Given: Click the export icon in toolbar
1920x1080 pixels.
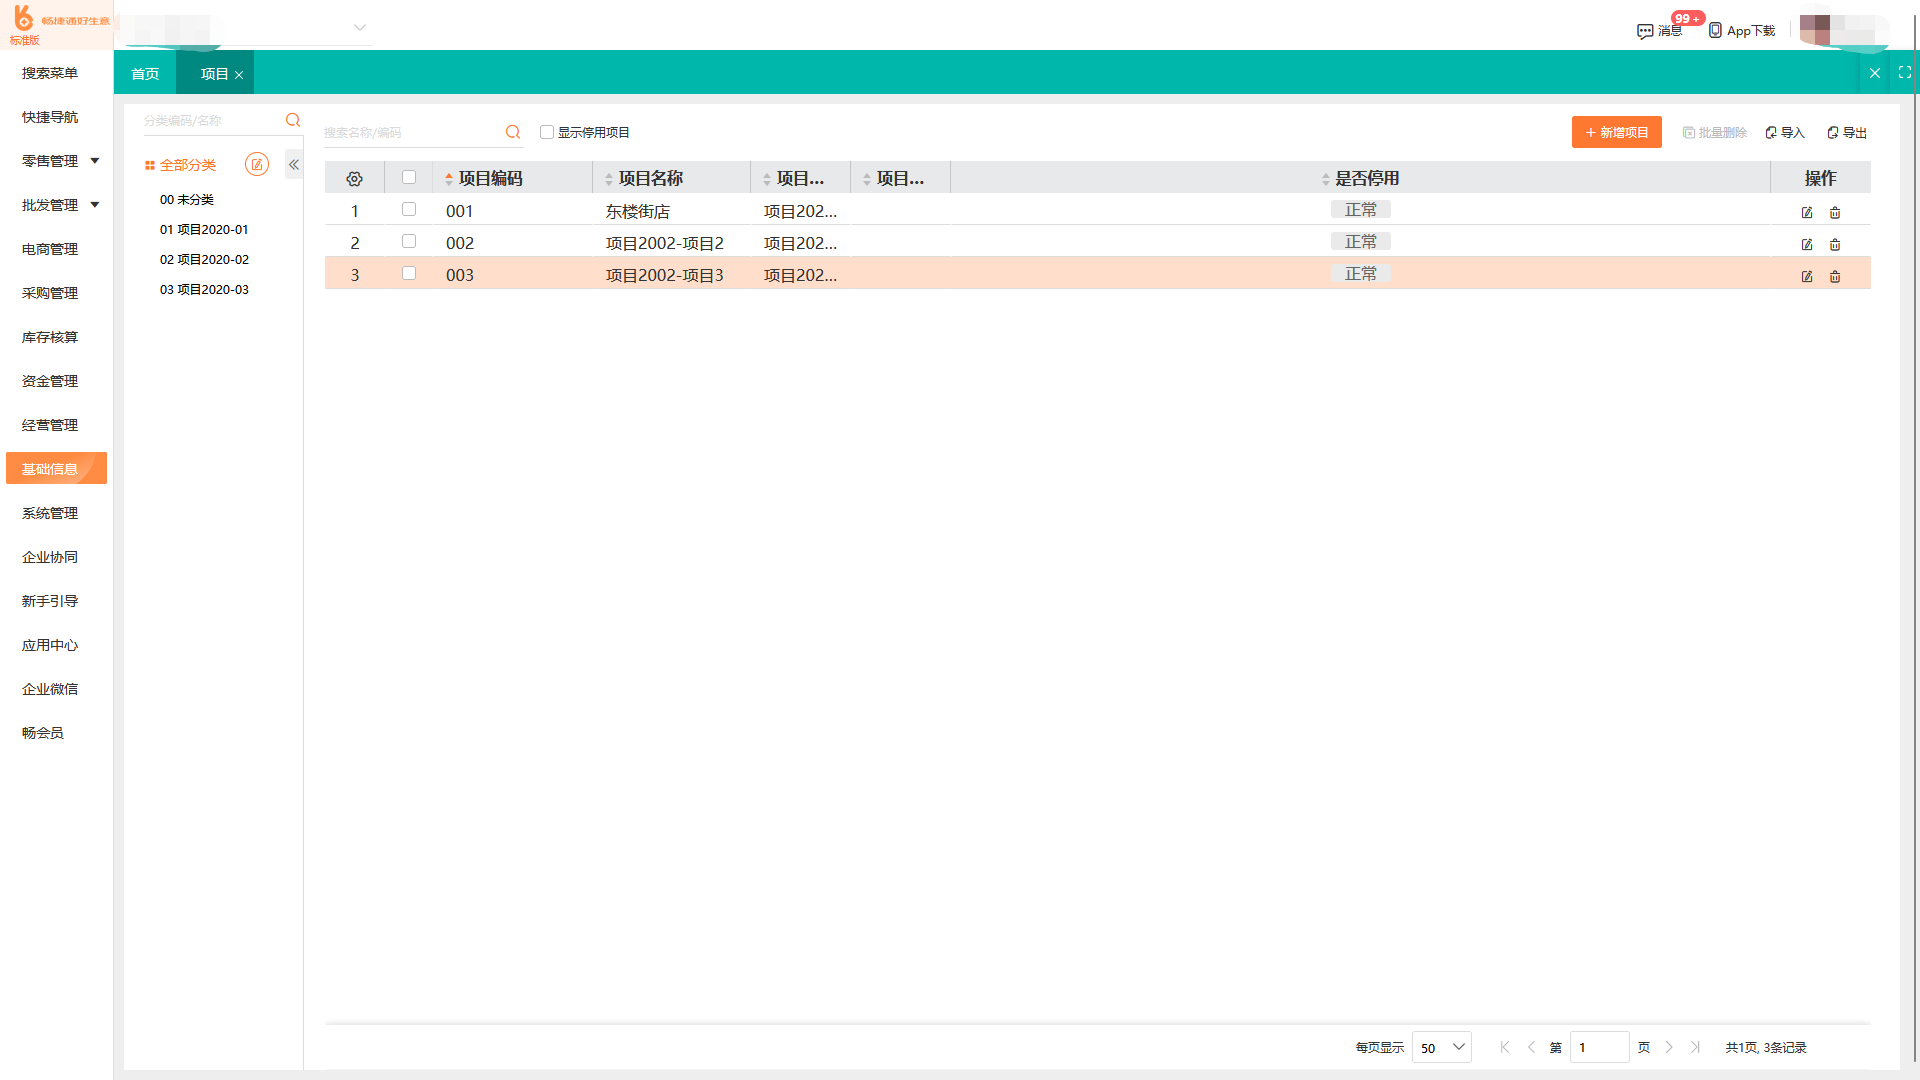Looking at the screenshot, I should 1845,132.
